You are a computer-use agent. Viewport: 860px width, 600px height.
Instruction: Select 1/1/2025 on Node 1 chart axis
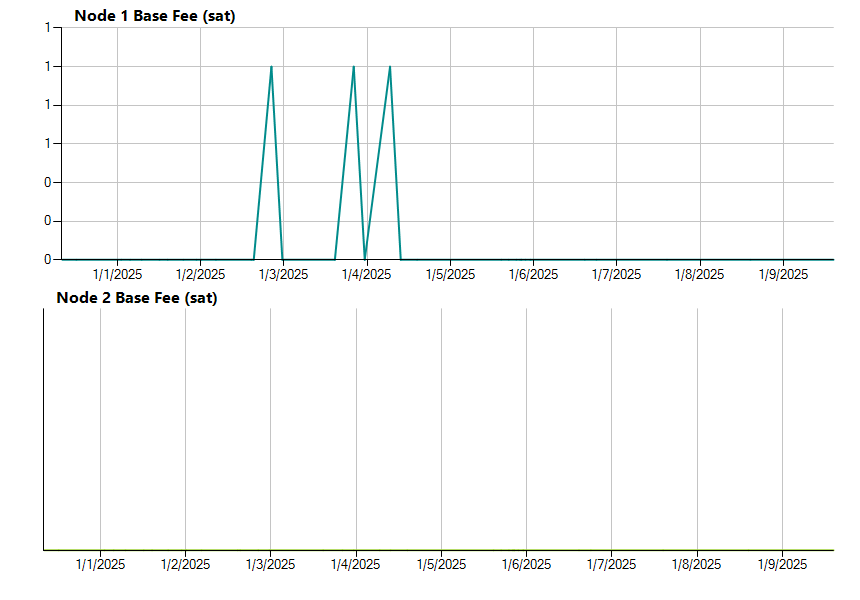[117, 274]
